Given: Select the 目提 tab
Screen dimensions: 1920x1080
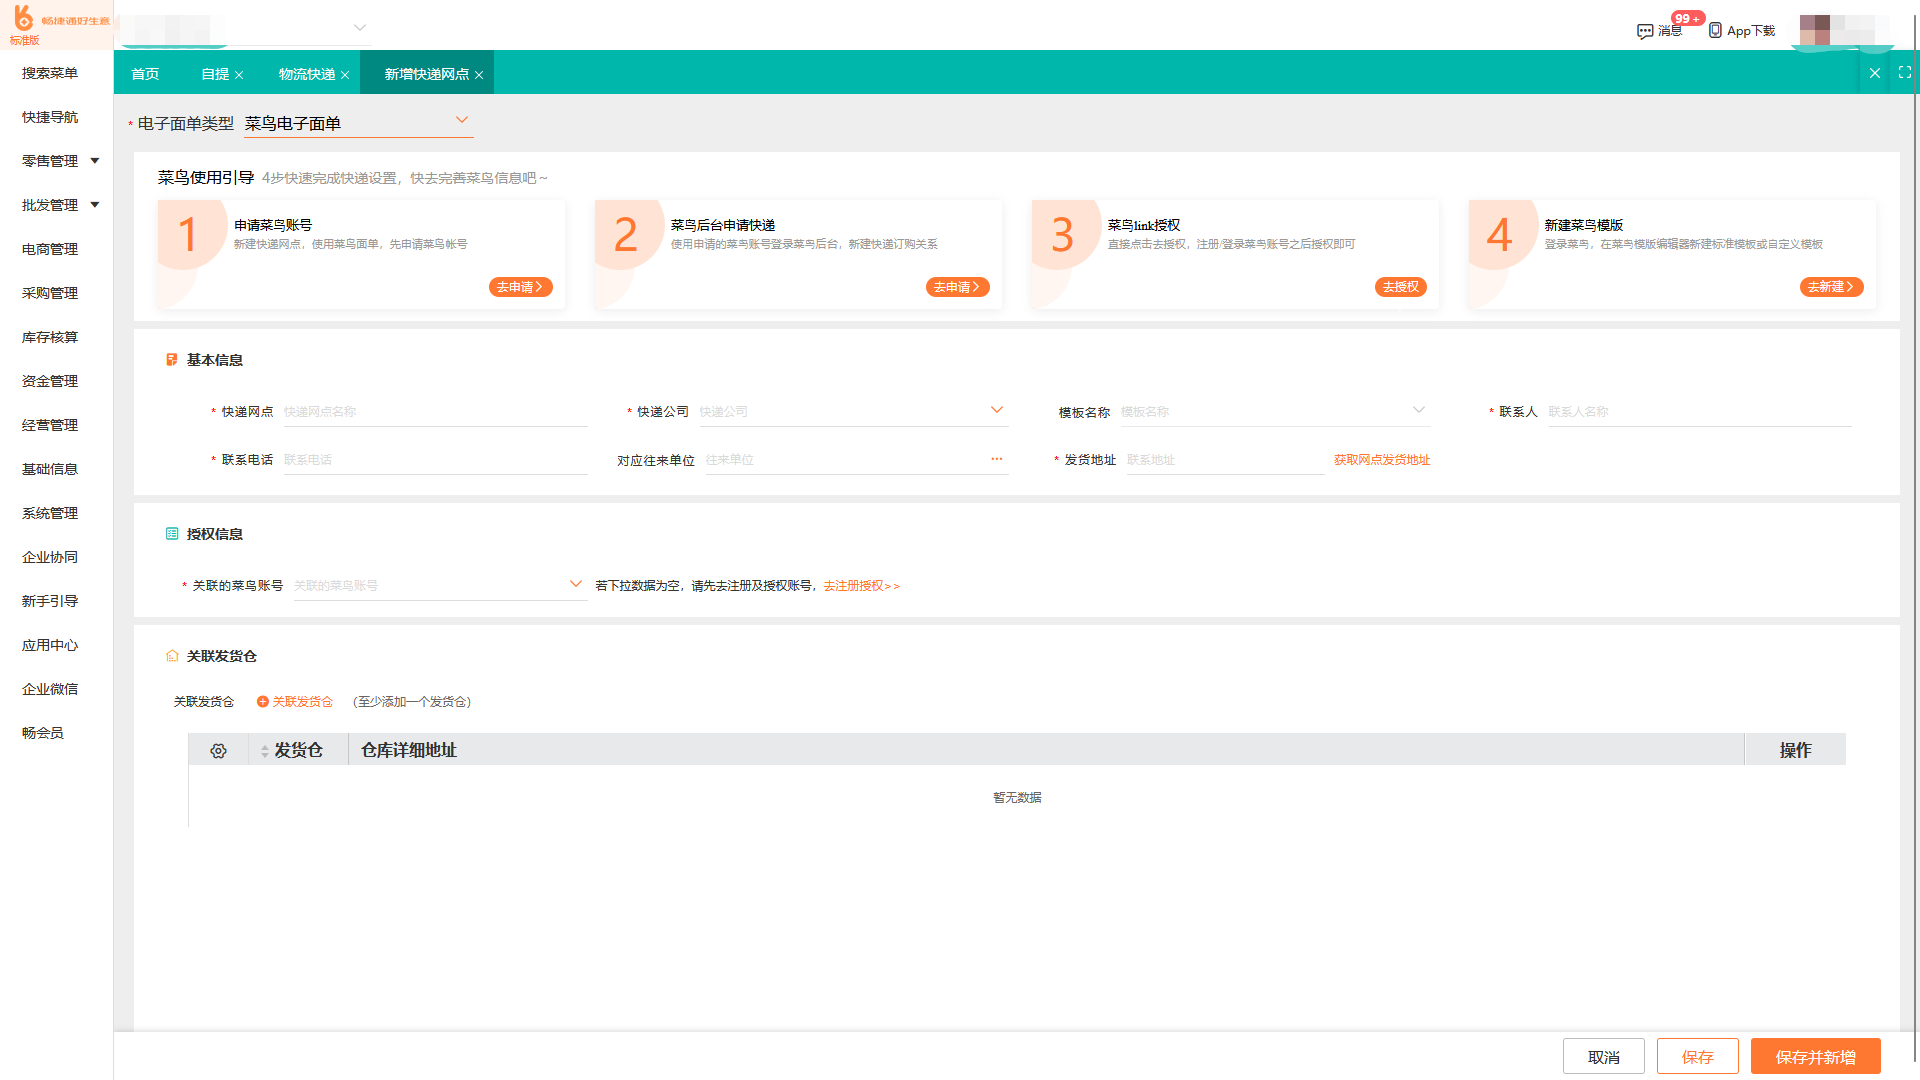Looking at the screenshot, I should click(215, 74).
